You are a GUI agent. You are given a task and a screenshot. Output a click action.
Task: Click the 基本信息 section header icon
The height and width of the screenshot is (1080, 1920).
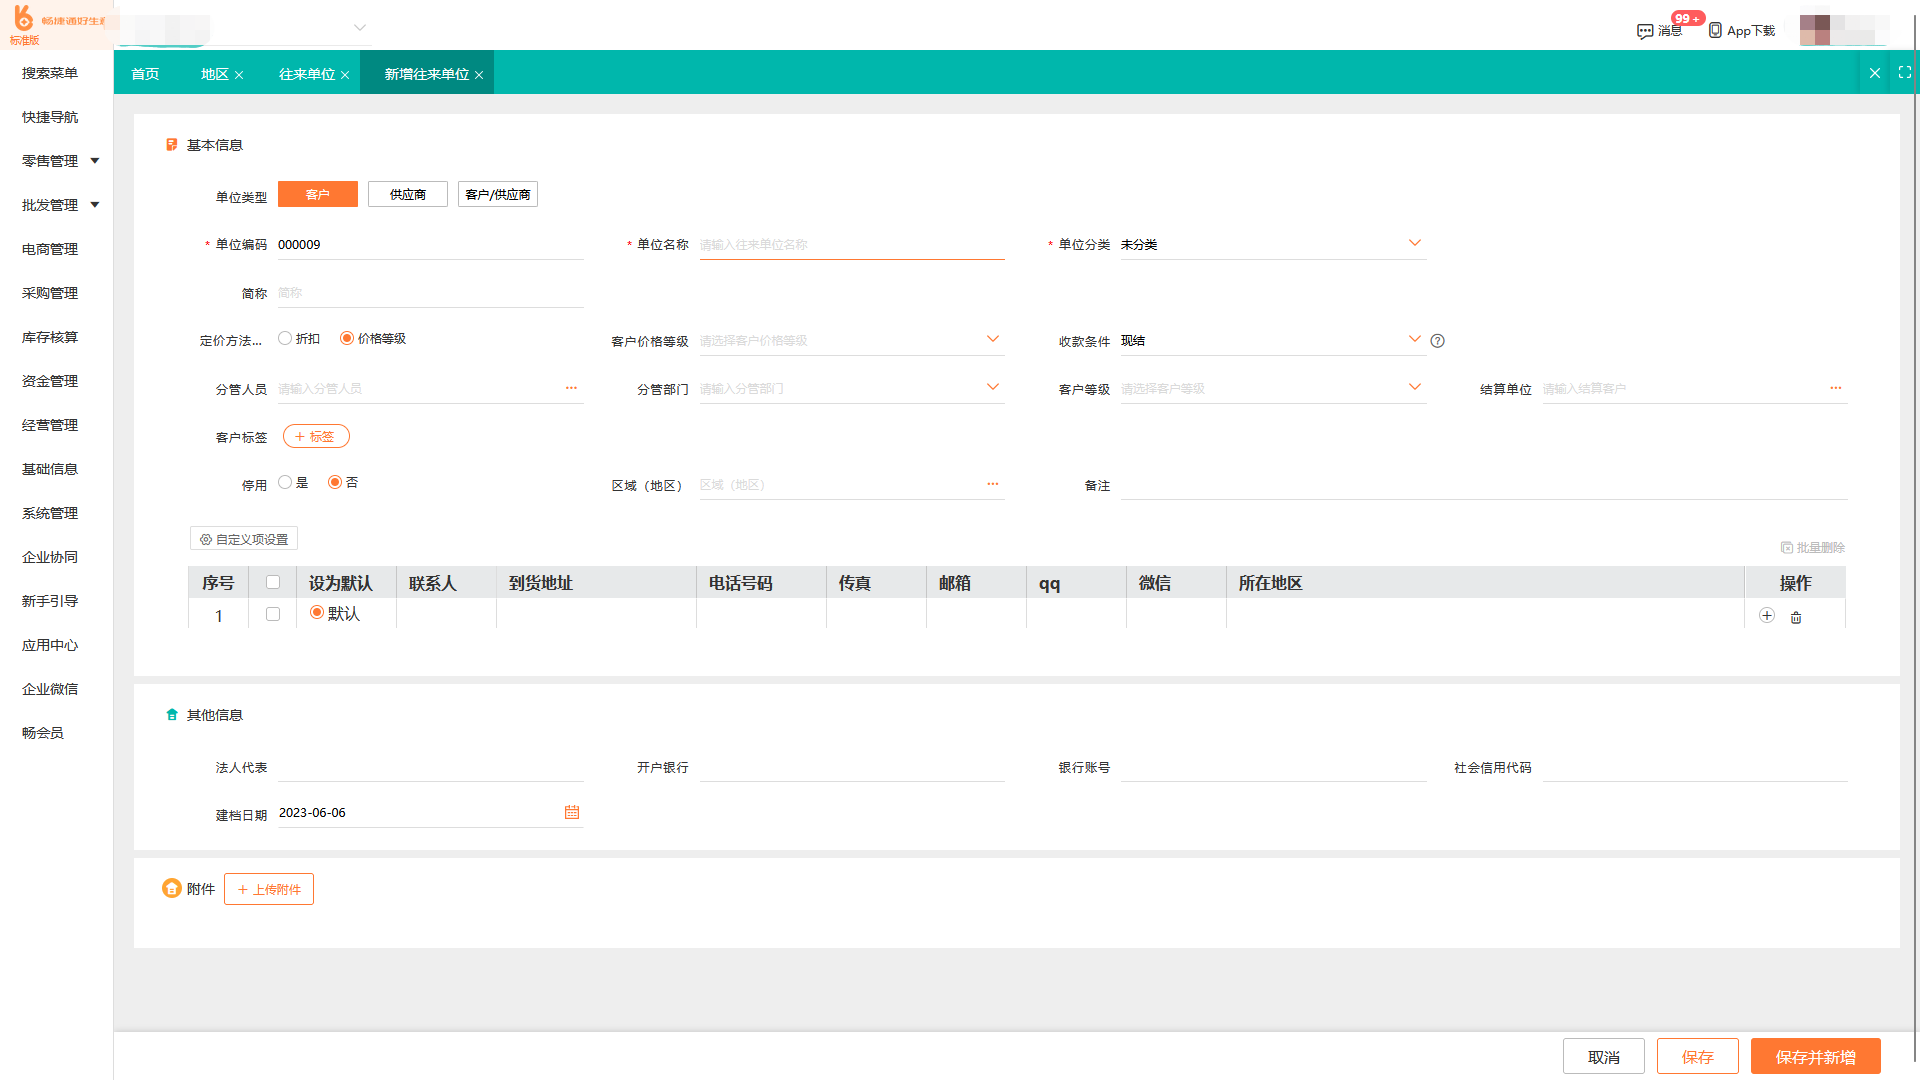point(171,144)
